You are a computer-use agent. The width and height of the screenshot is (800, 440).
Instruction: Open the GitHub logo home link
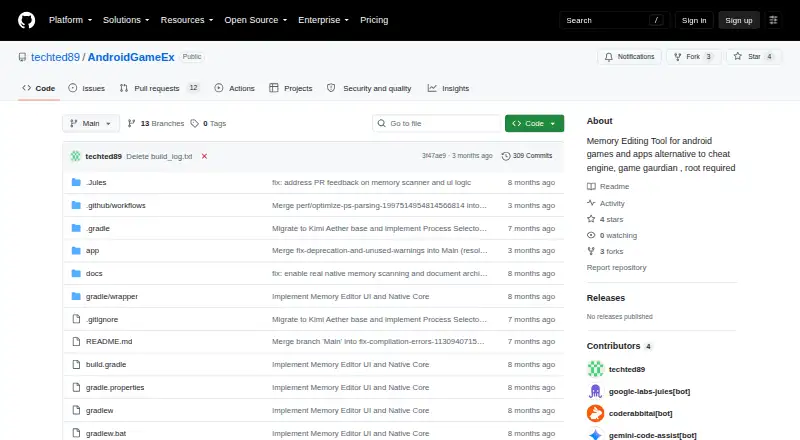tap(27, 20)
